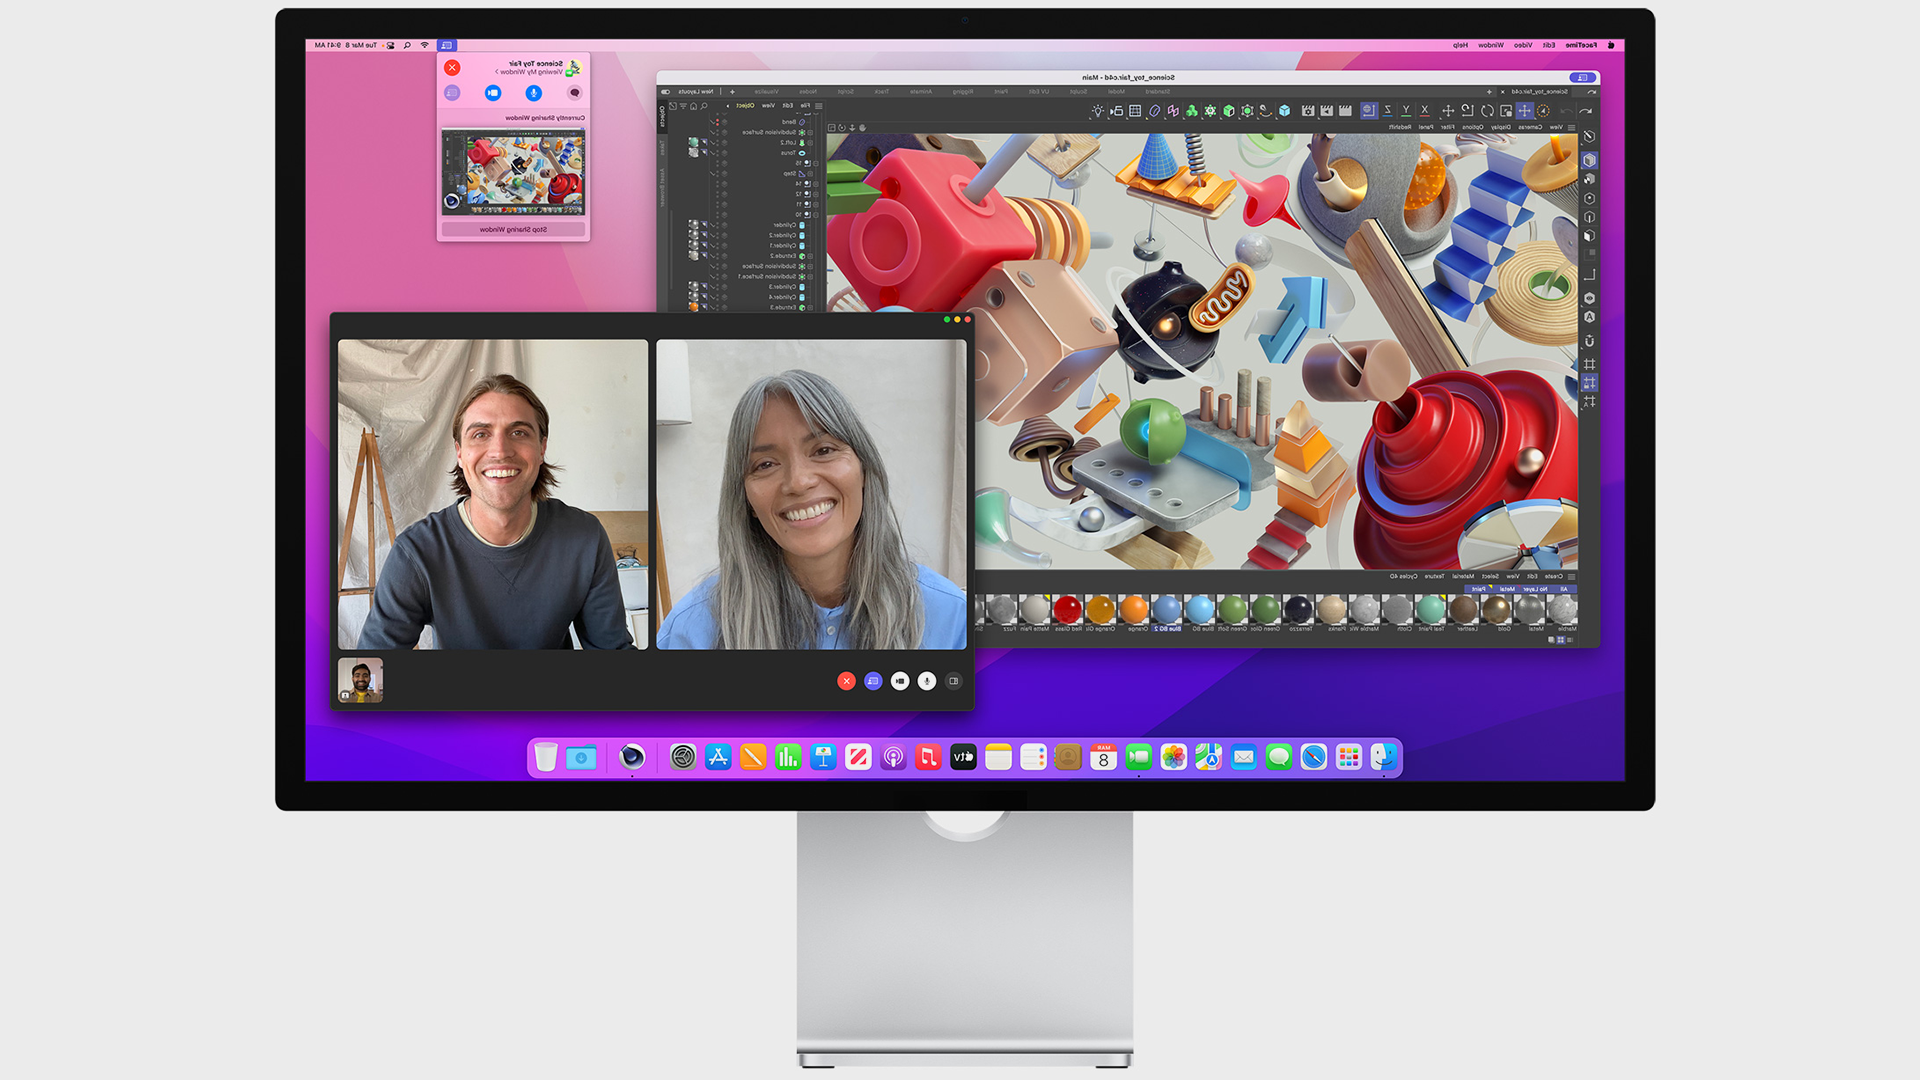1920x1080 pixels.
Task: Mute the microphone in the FaceTime call
Action: coord(926,681)
